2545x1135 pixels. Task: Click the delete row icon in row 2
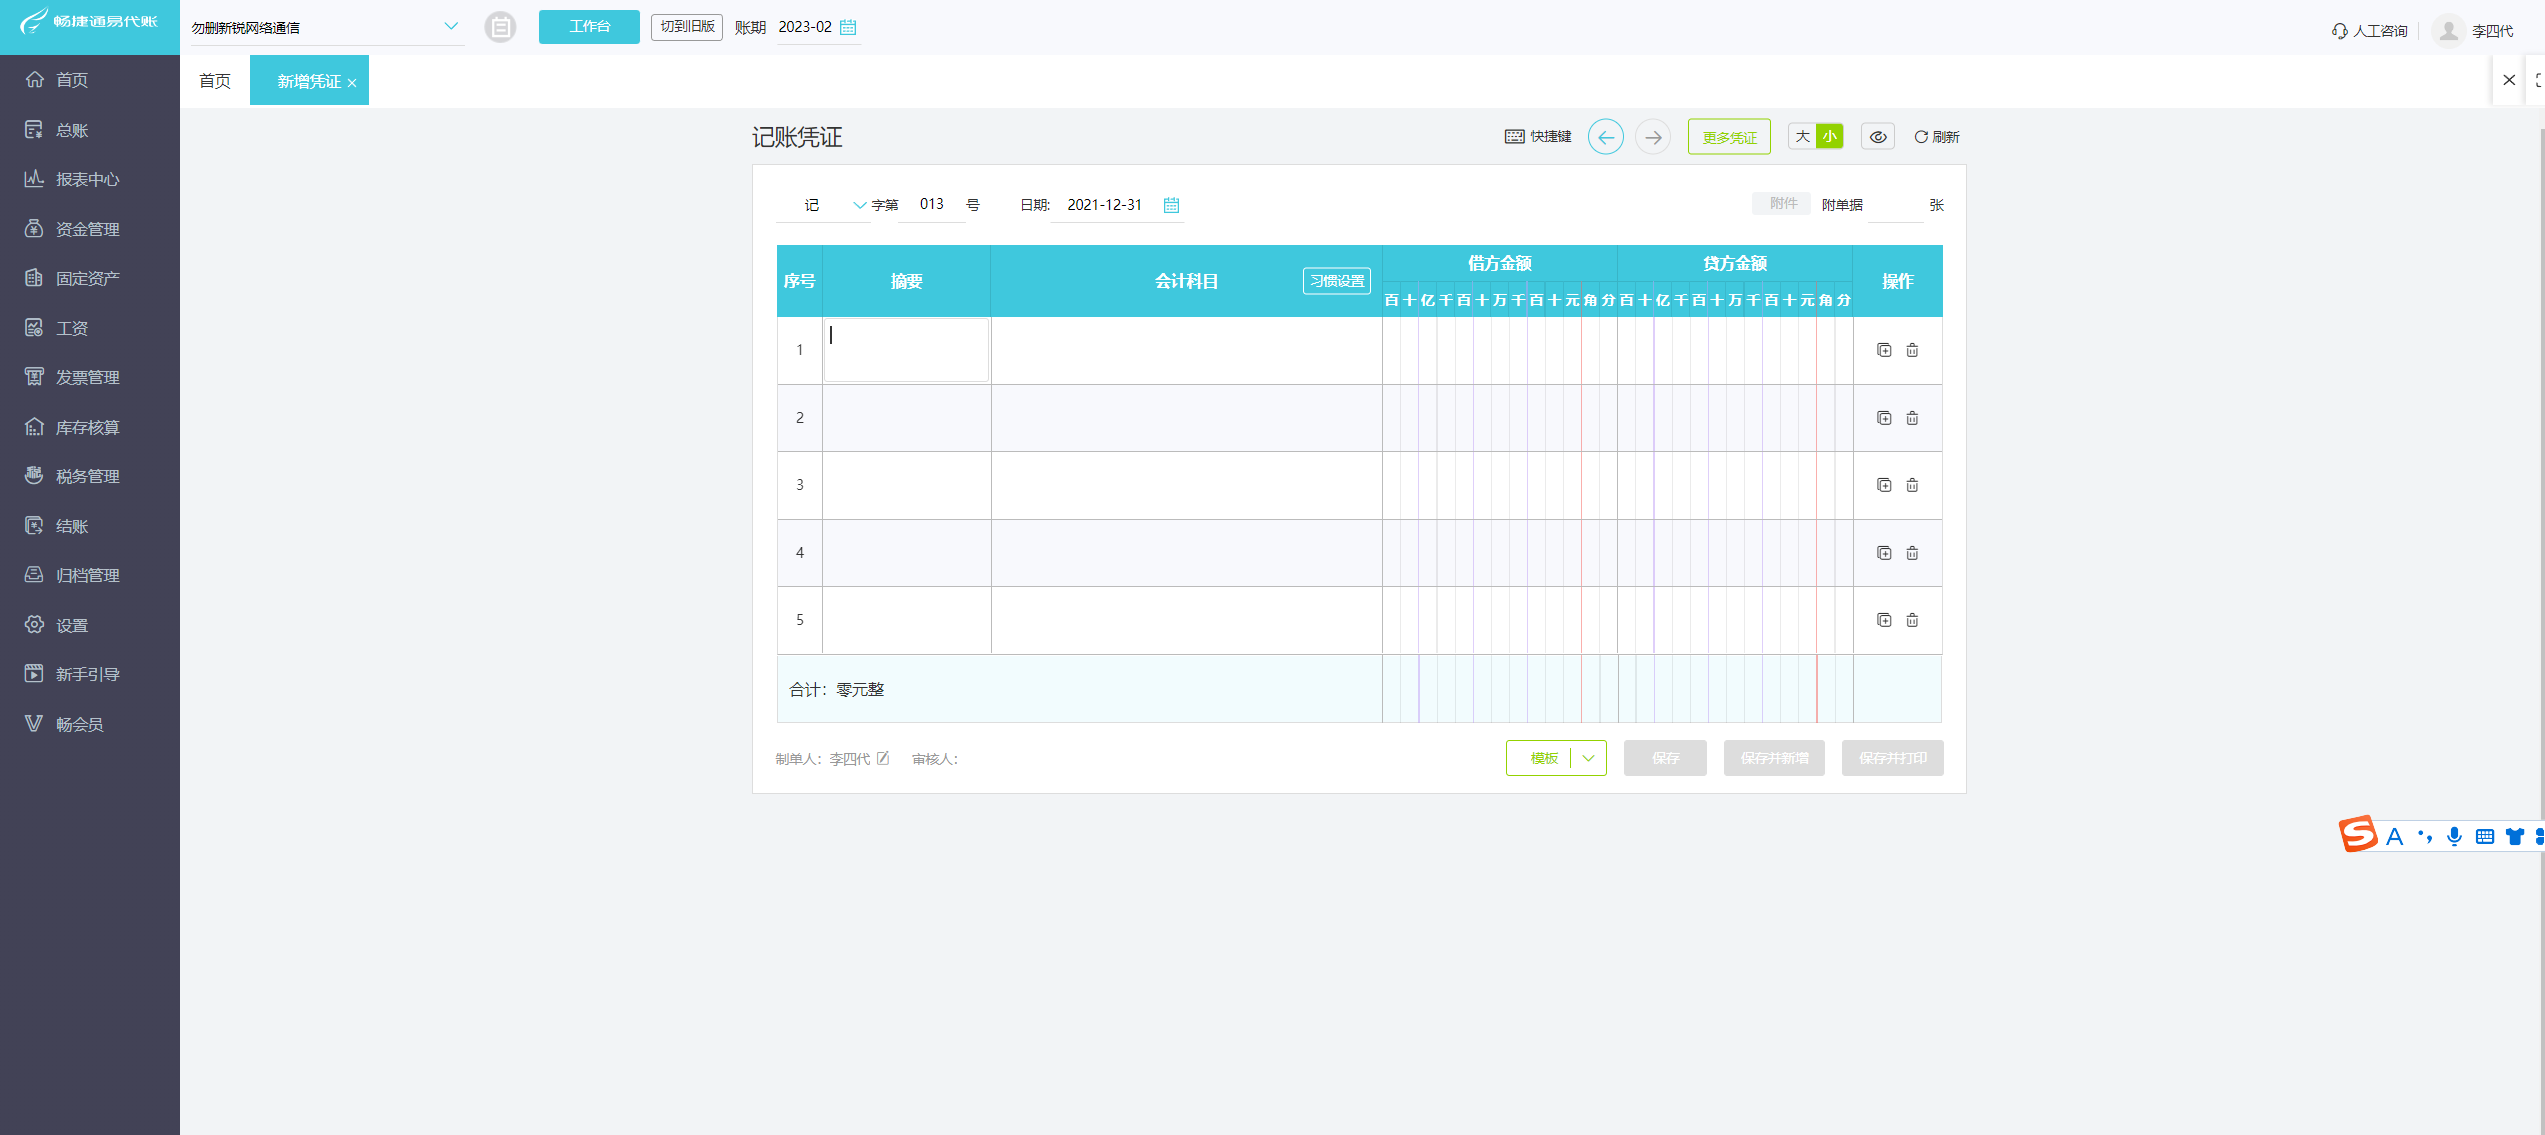(x=1912, y=417)
